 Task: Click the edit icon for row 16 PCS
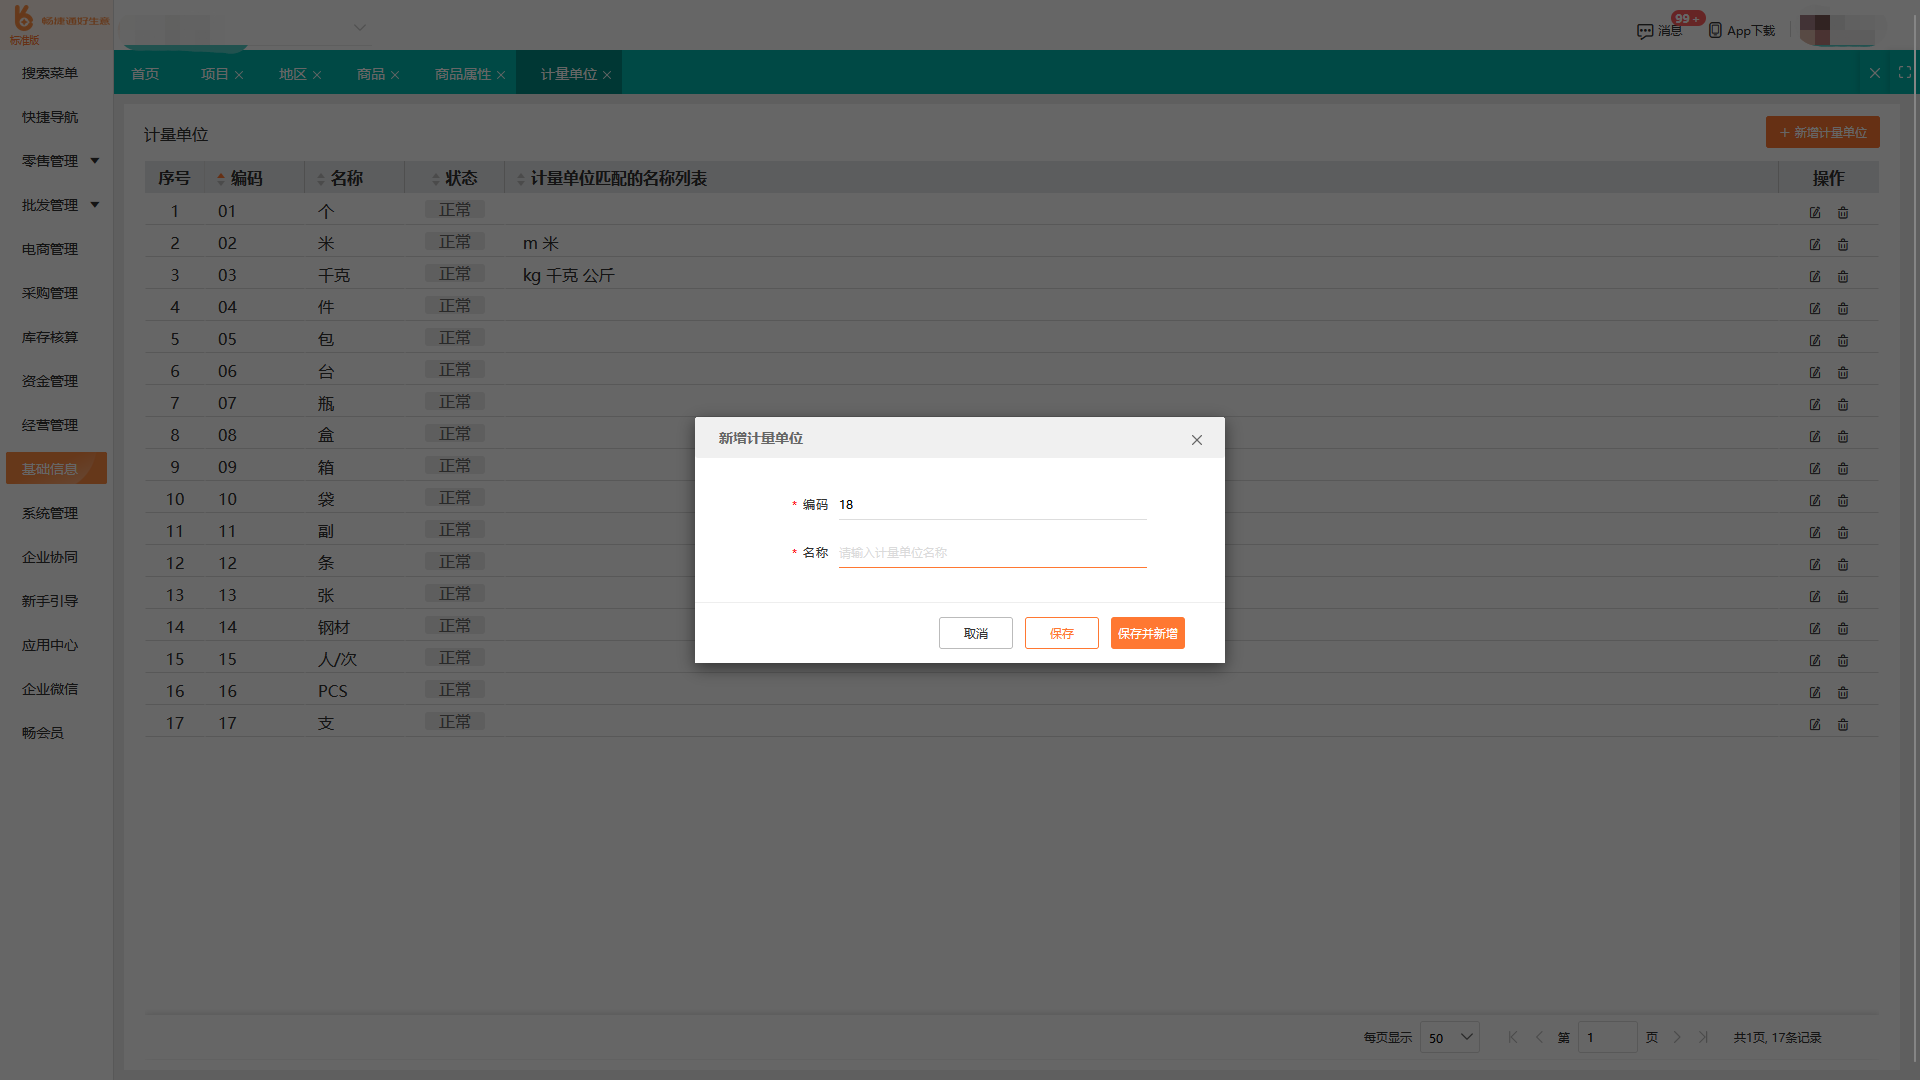(1815, 692)
